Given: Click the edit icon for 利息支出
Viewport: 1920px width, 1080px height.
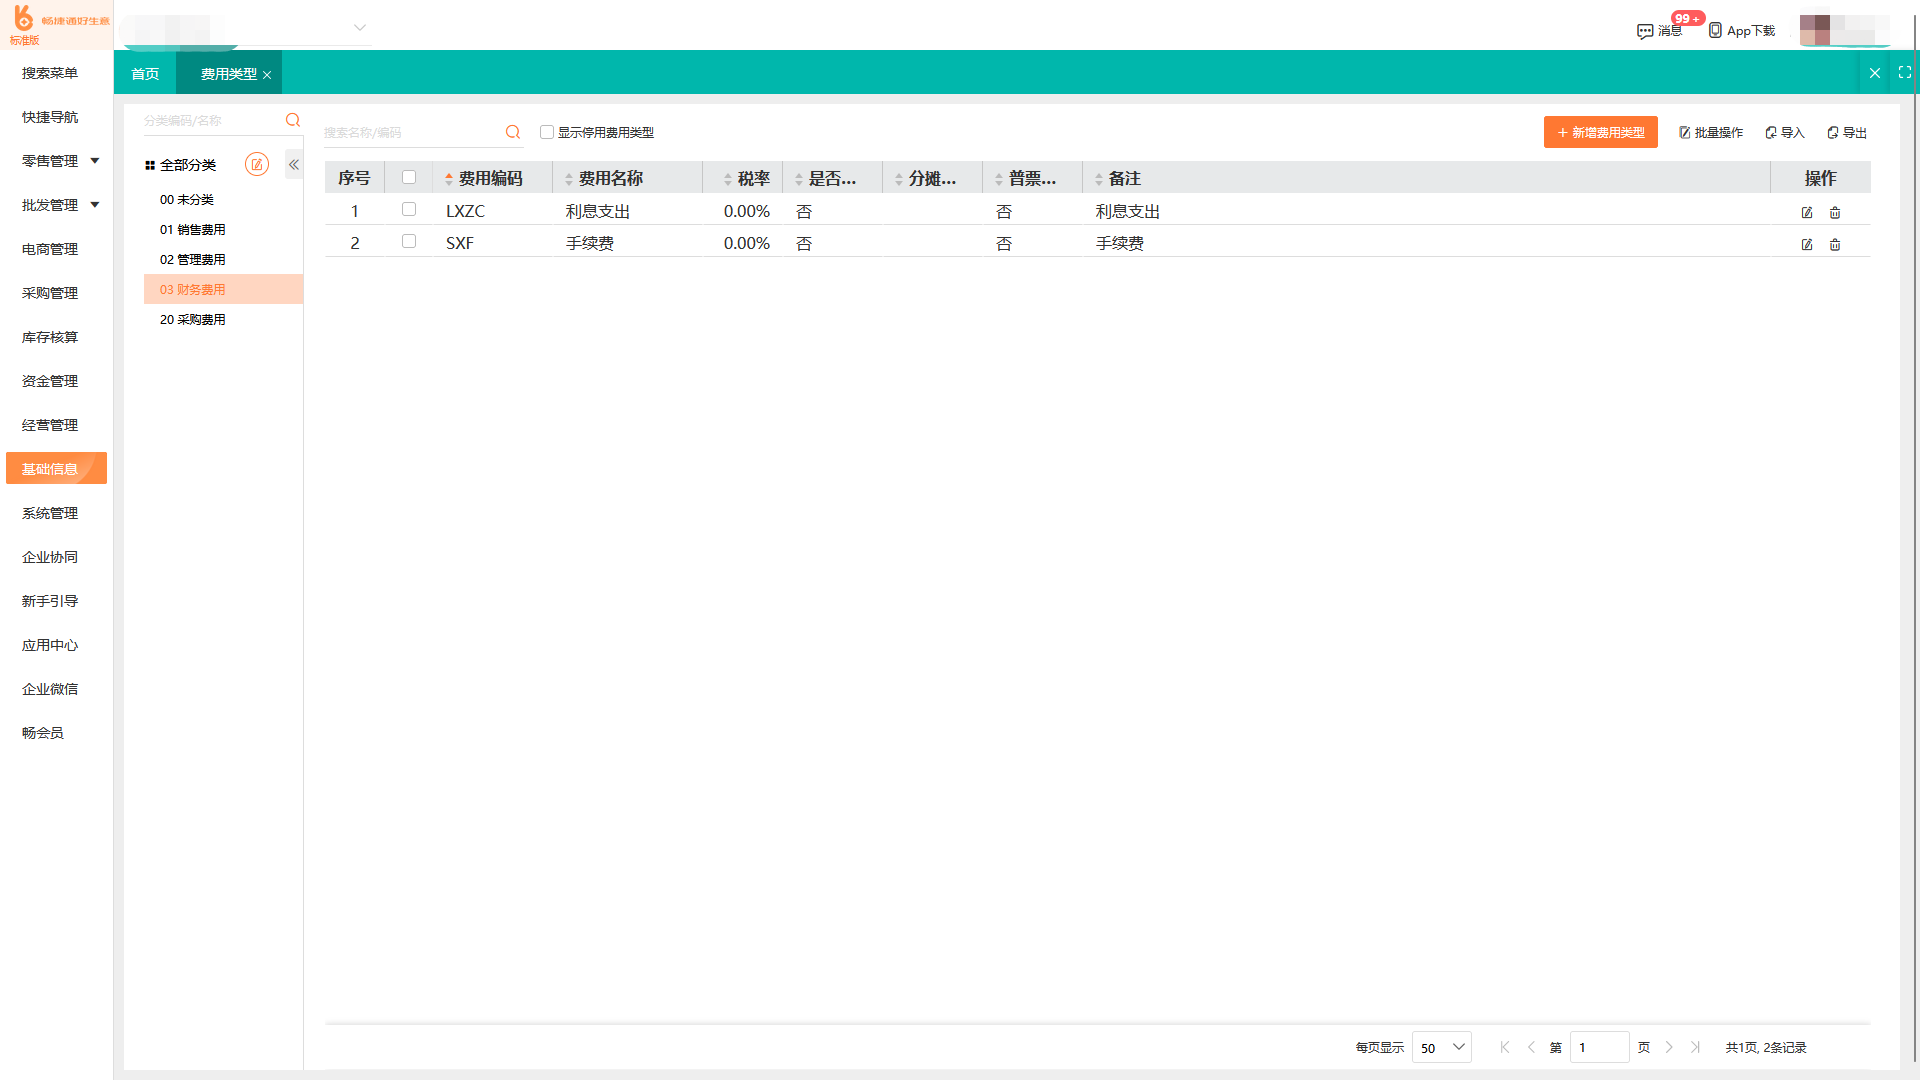Looking at the screenshot, I should pos(1807,211).
